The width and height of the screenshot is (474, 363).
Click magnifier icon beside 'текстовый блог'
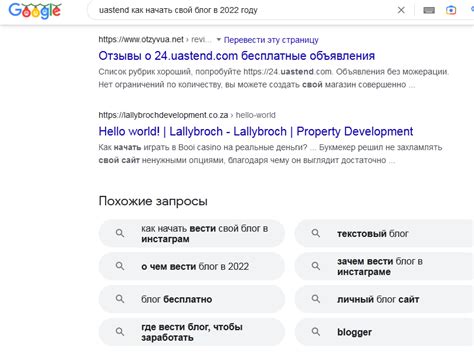pos(316,233)
